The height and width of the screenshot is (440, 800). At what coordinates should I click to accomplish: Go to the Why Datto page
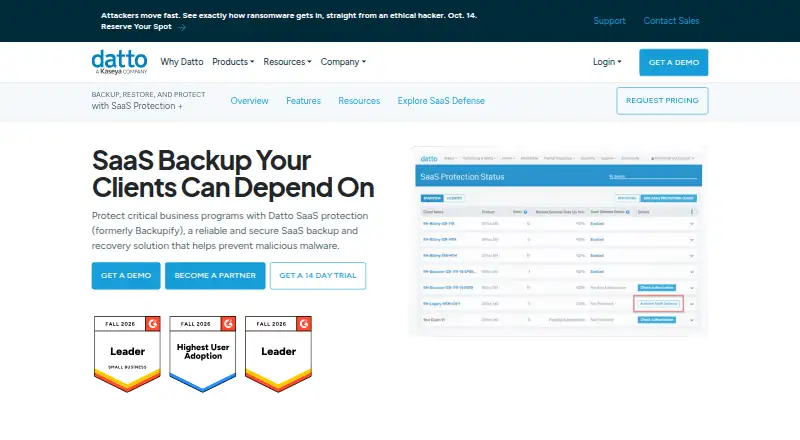pos(182,62)
